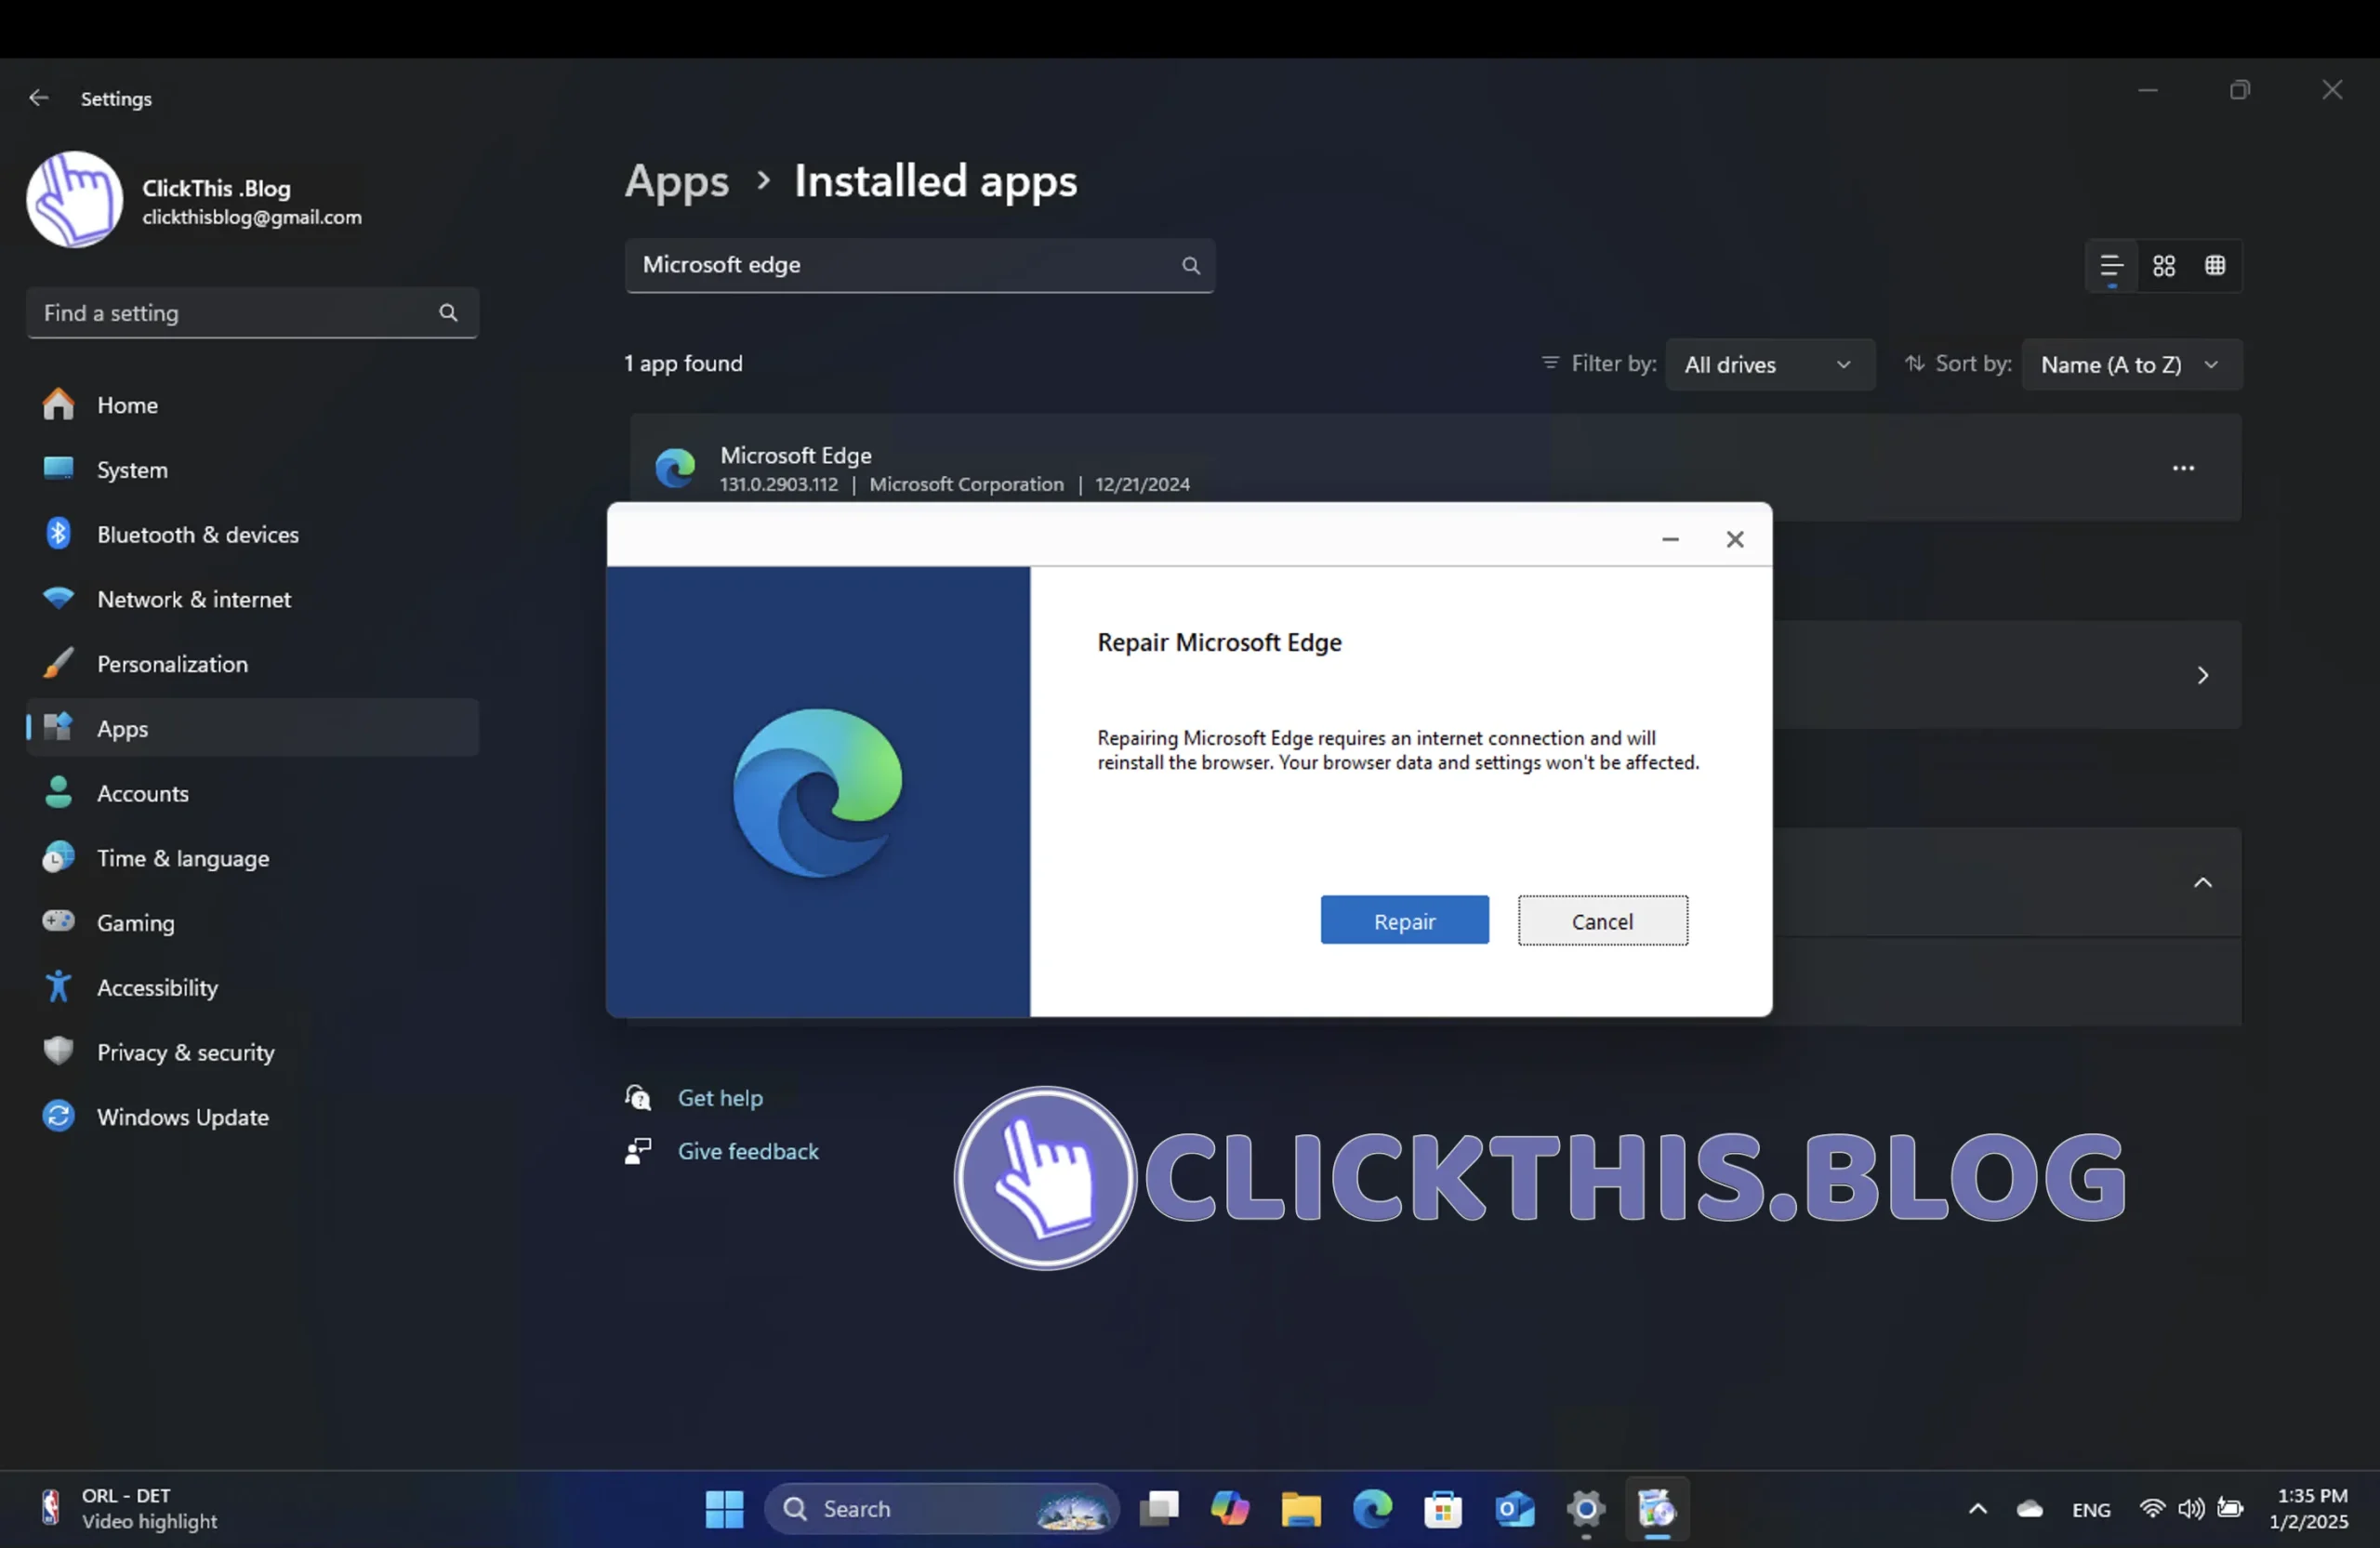Open the three-dot menu for Microsoft Edge

[x=2183, y=468]
